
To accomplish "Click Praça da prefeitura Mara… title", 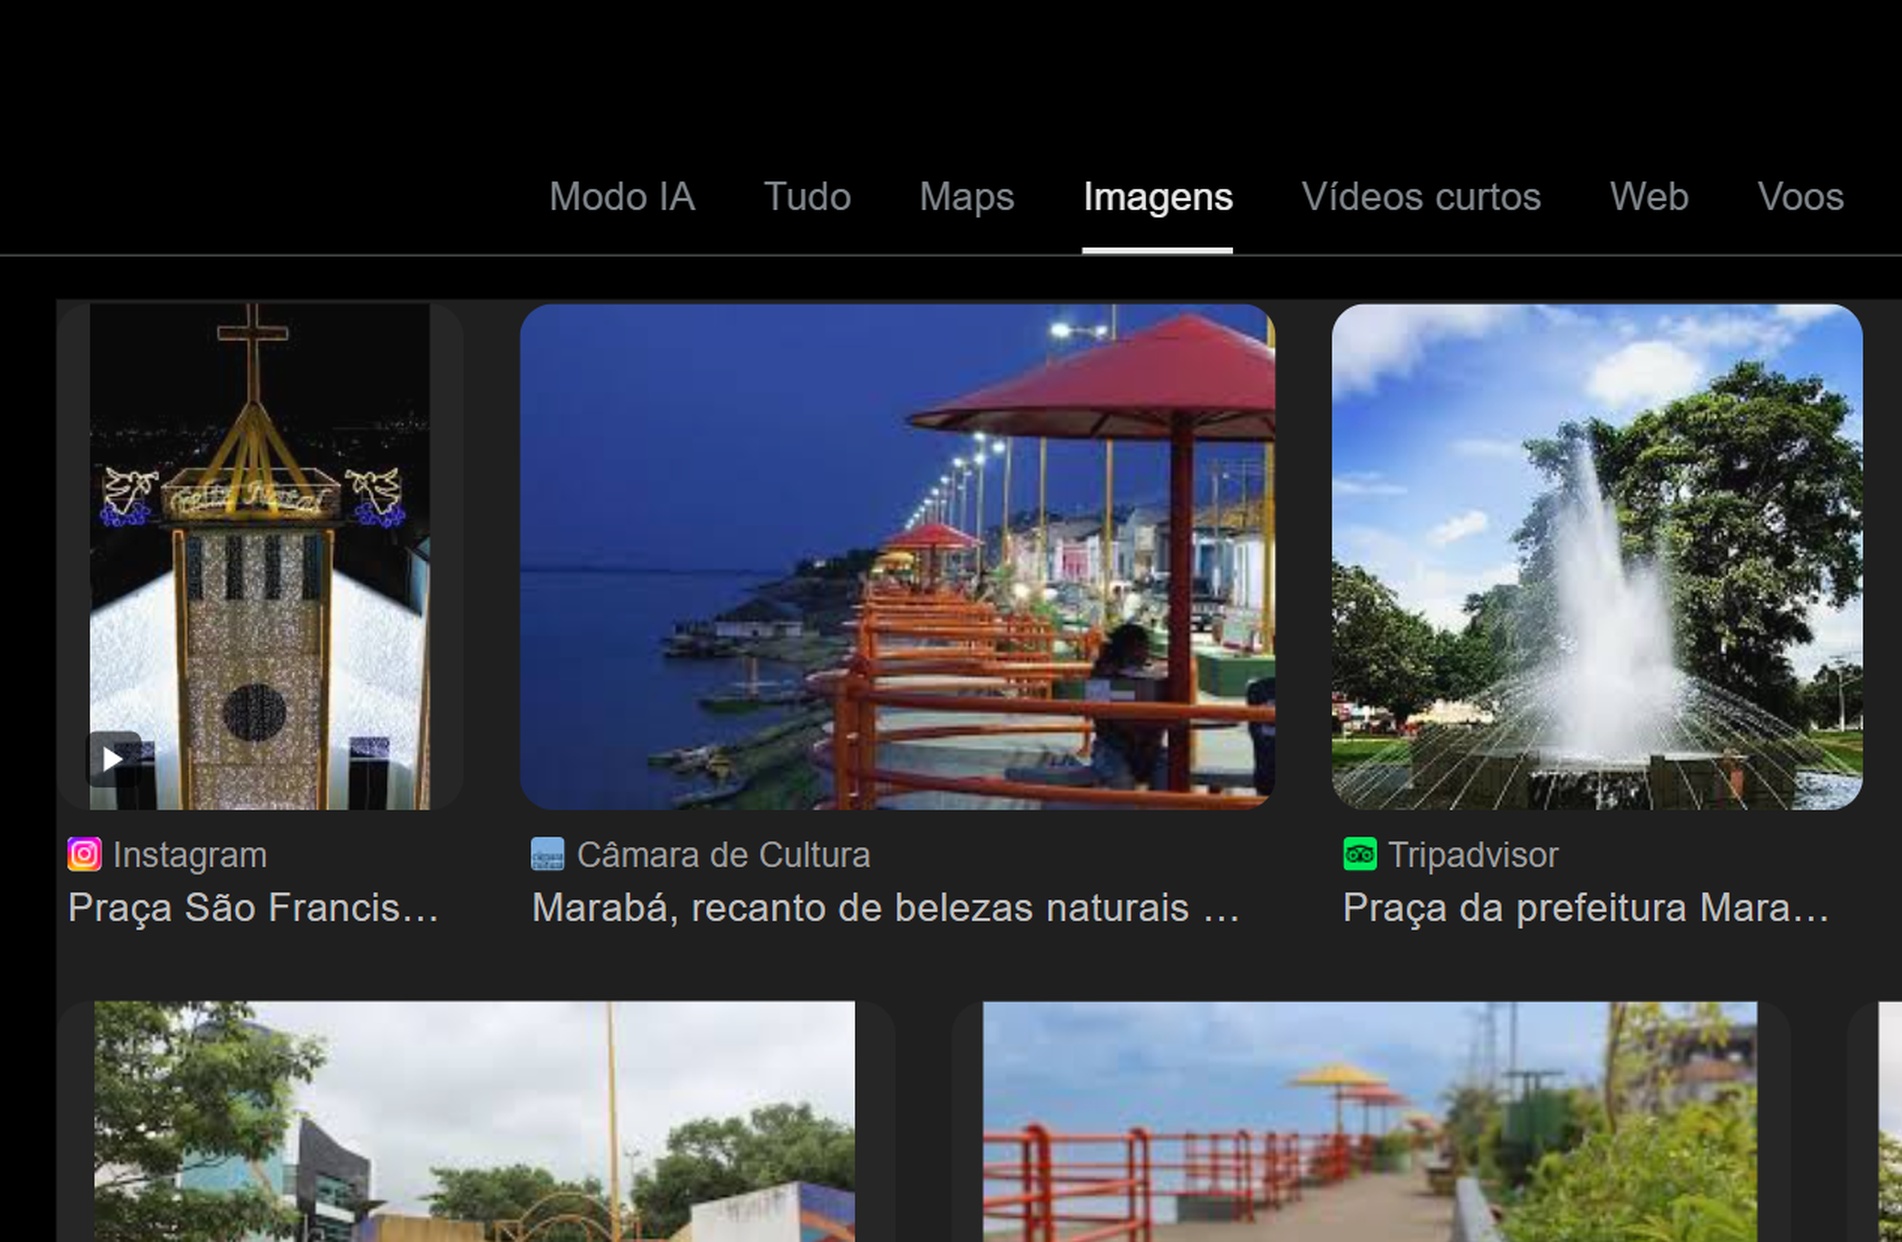I will 1585,908.
